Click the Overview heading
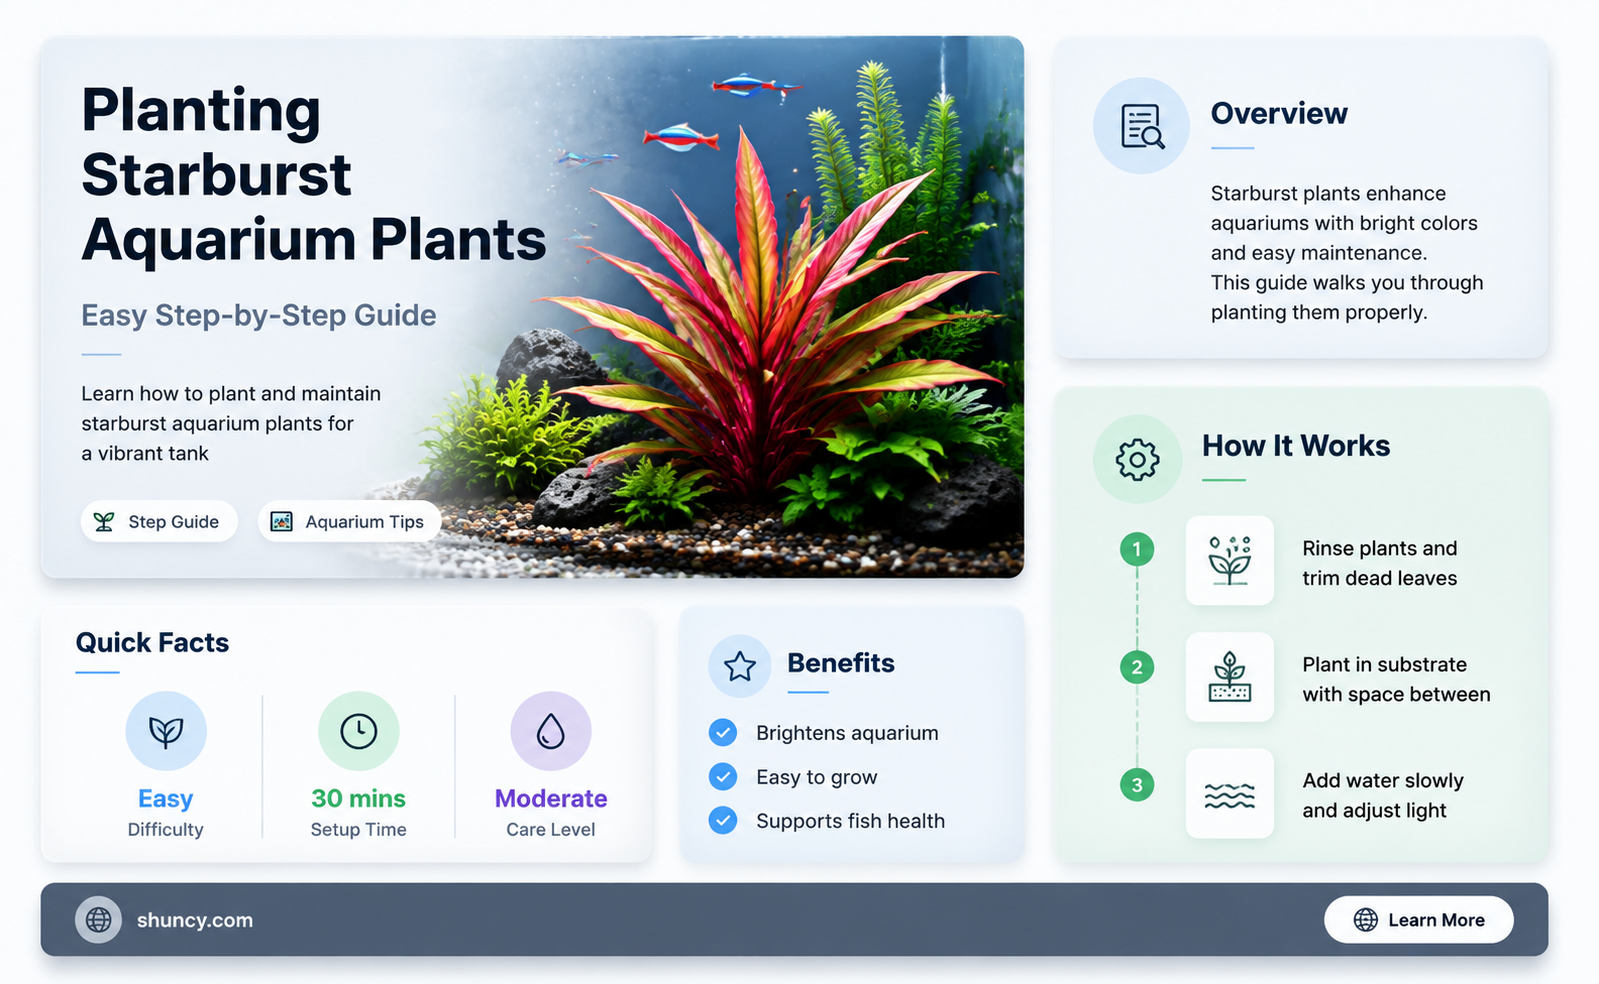Viewport: 1599px width, 984px height. point(1279,113)
